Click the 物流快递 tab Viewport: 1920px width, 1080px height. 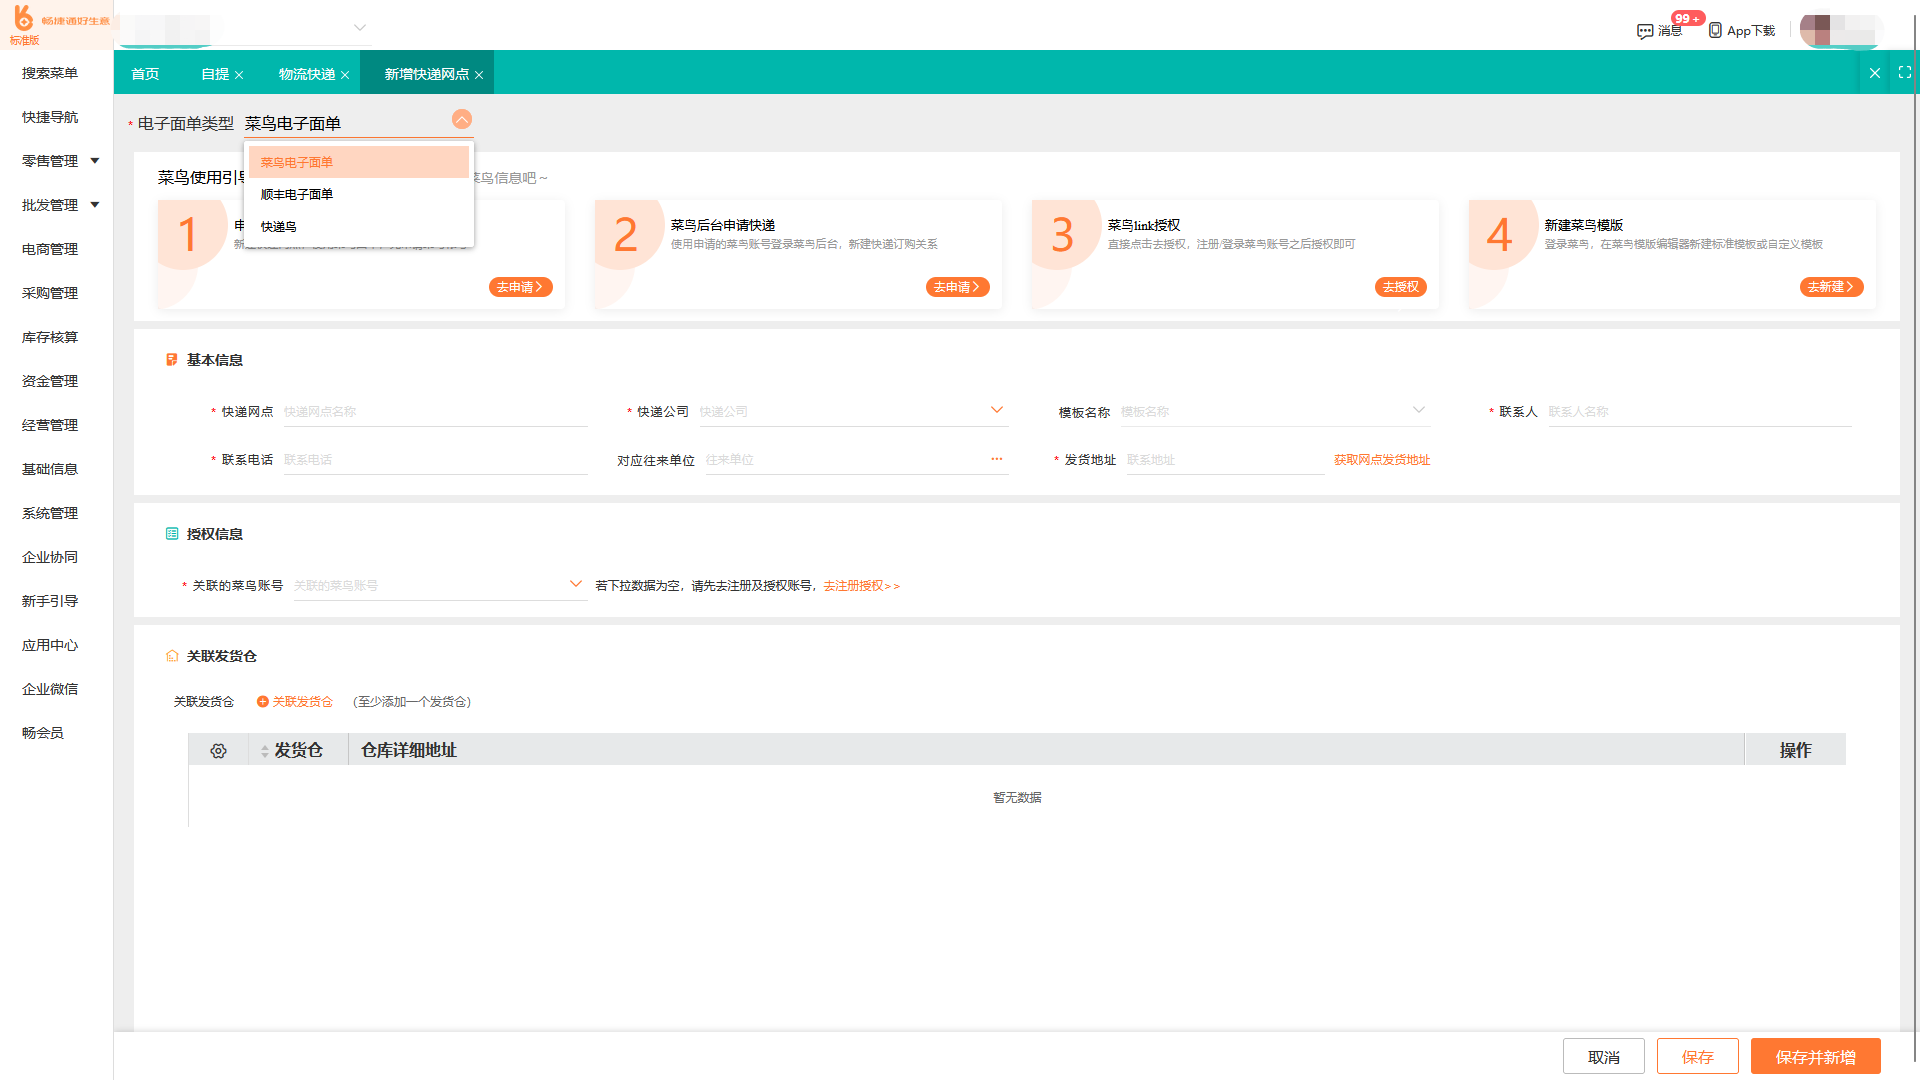(307, 73)
